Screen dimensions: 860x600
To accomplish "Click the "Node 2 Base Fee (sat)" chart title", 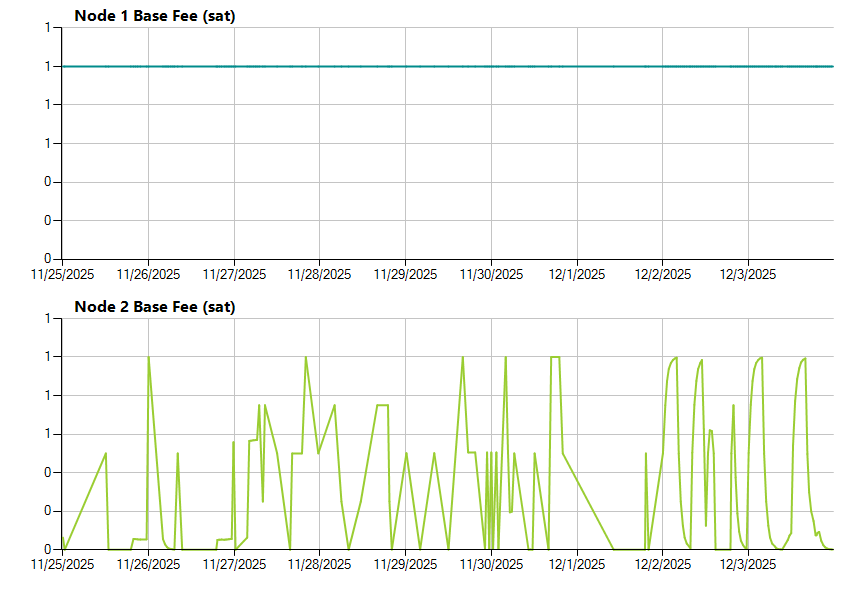I will point(155,306).
